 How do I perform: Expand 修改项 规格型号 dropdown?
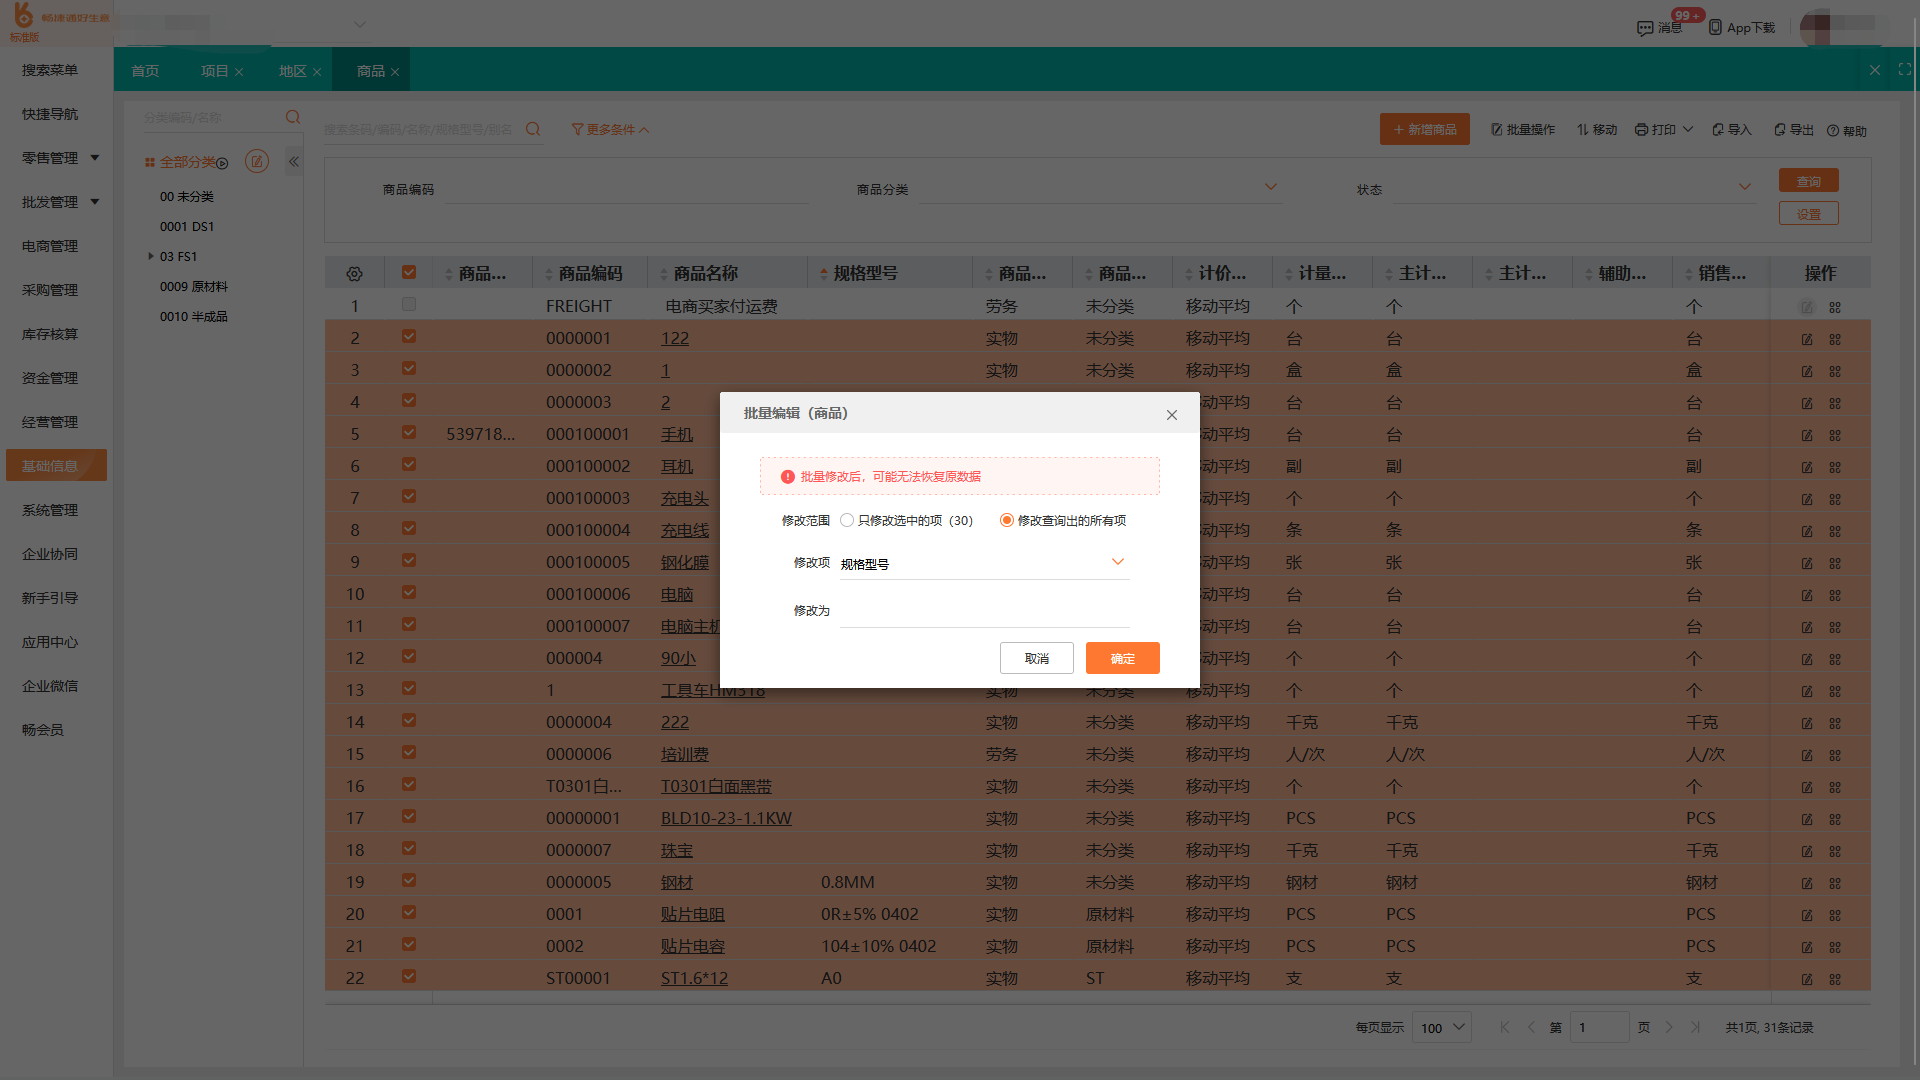(x=1117, y=562)
